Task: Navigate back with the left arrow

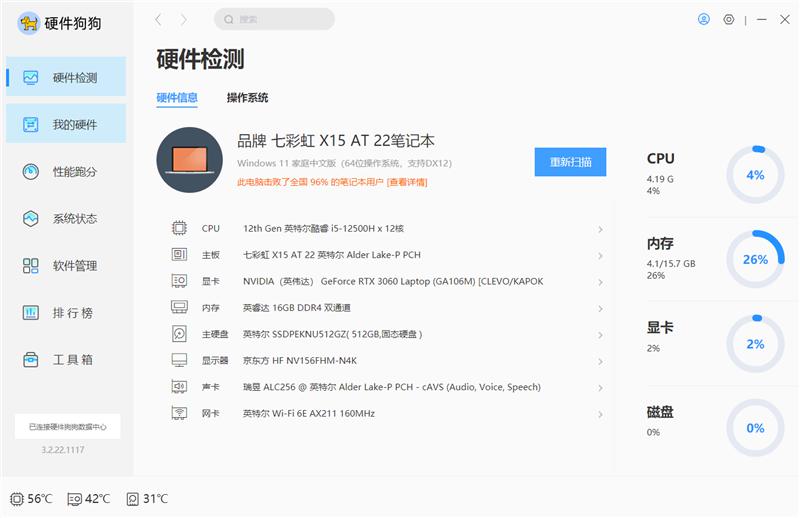Action: tap(159, 19)
